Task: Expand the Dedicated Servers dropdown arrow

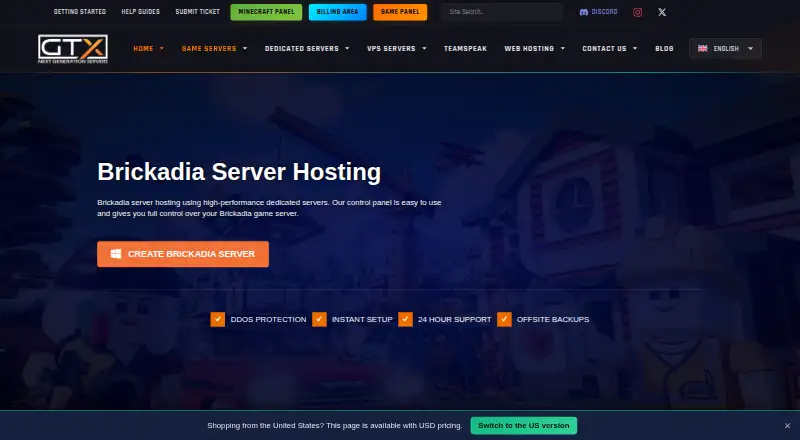Action: point(347,48)
